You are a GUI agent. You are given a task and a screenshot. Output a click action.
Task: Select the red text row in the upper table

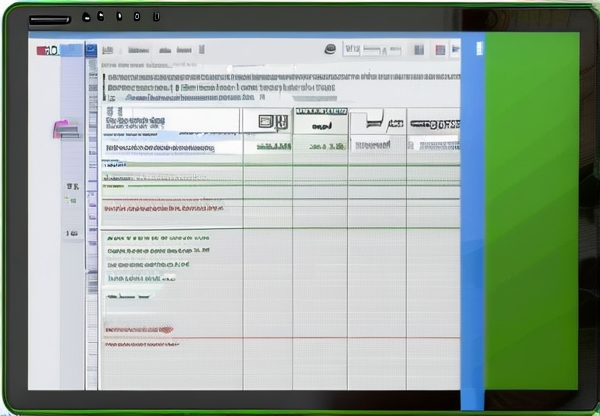pos(165,210)
